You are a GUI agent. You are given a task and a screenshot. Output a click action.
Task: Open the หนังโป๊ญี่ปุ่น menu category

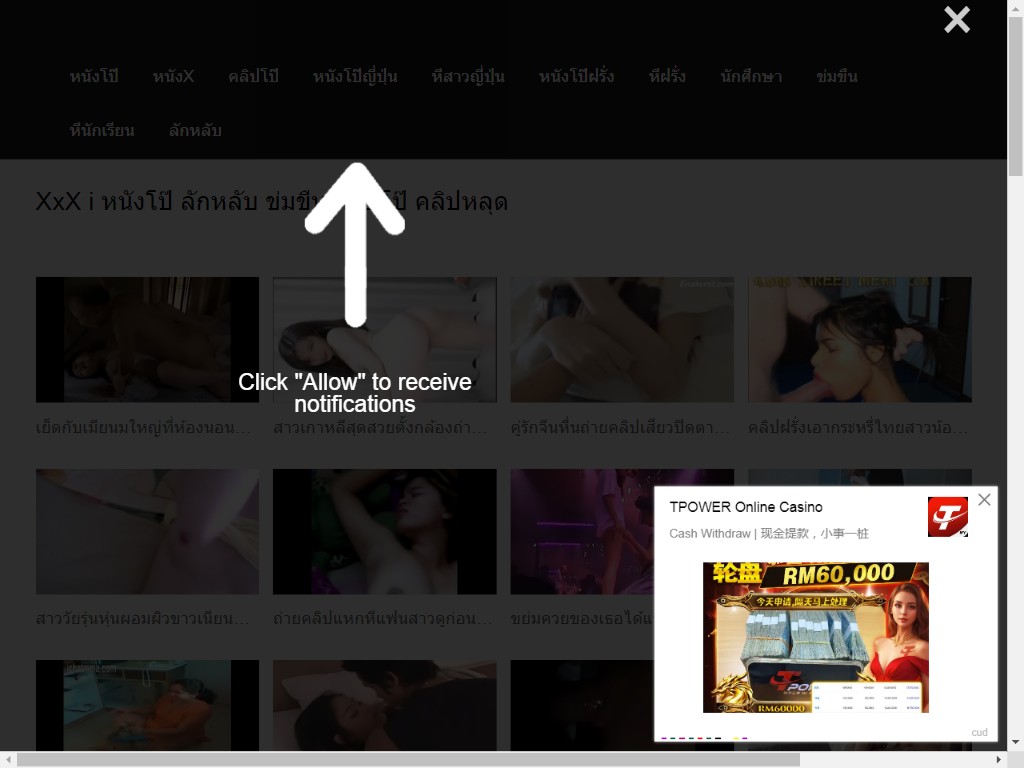coord(355,76)
